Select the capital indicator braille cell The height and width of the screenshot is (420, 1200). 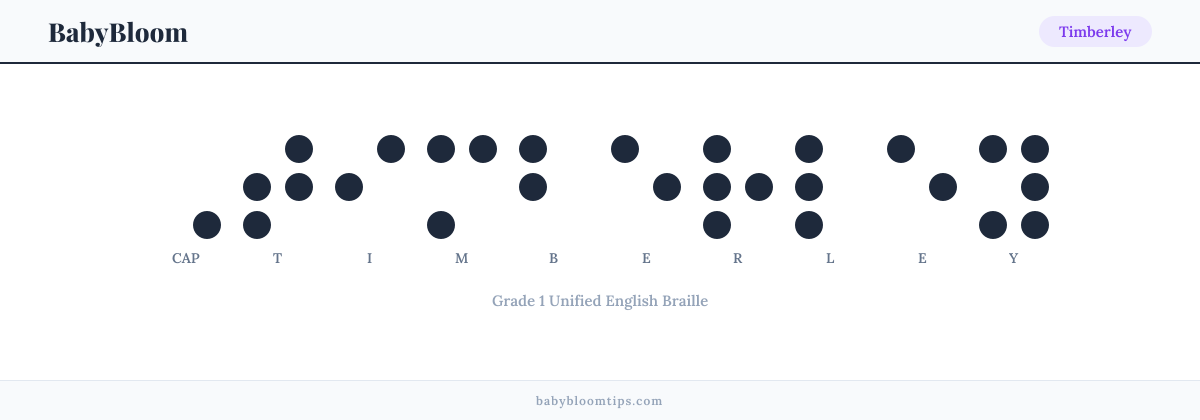pyautogui.click(x=186, y=187)
